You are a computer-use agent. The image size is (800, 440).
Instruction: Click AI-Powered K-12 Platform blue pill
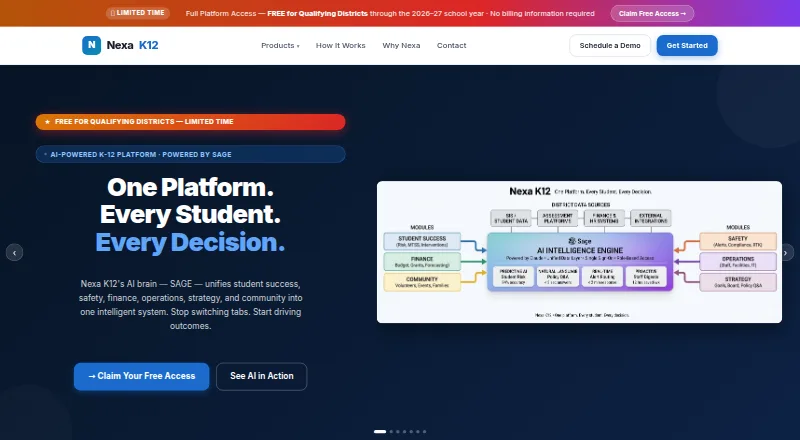tap(190, 154)
